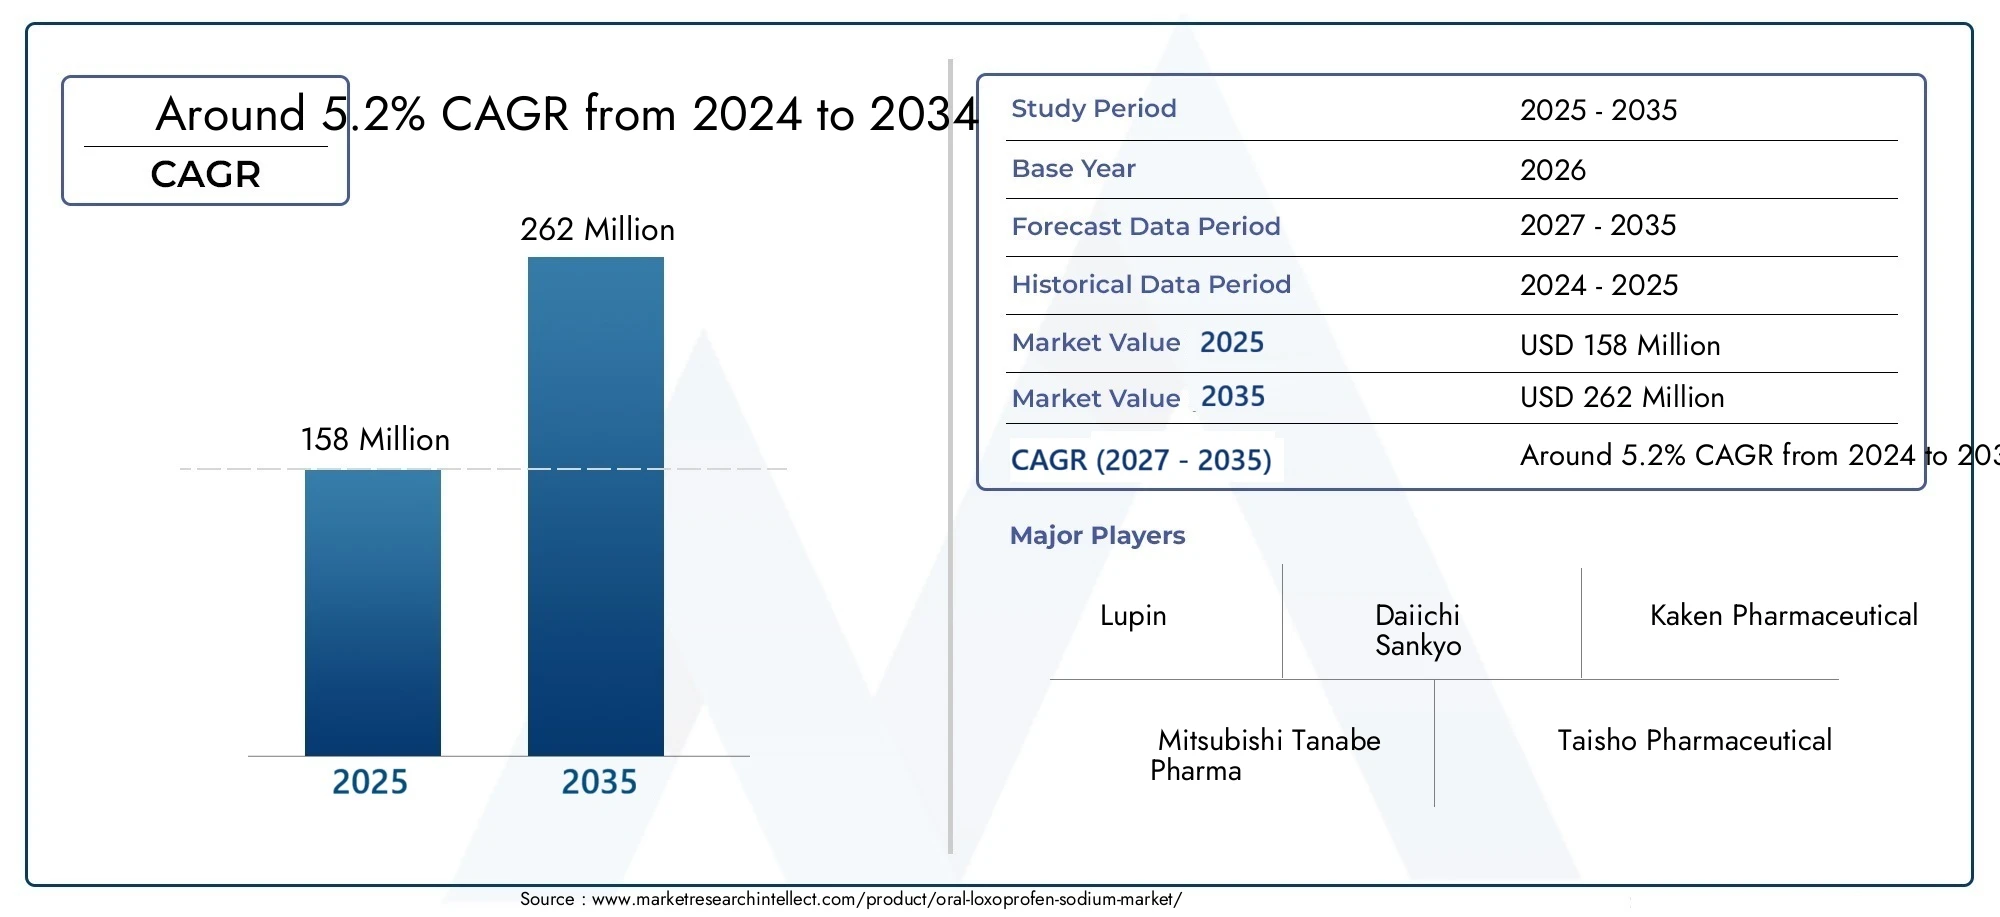2000x917 pixels.
Task: Open the marketresearchintellect.com source link
Action: [887, 899]
